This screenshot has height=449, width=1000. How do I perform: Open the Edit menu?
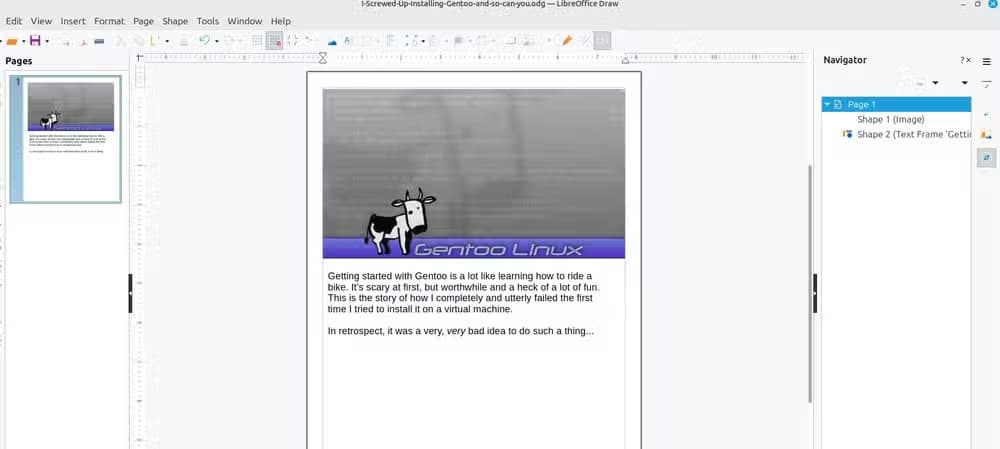click(14, 21)
